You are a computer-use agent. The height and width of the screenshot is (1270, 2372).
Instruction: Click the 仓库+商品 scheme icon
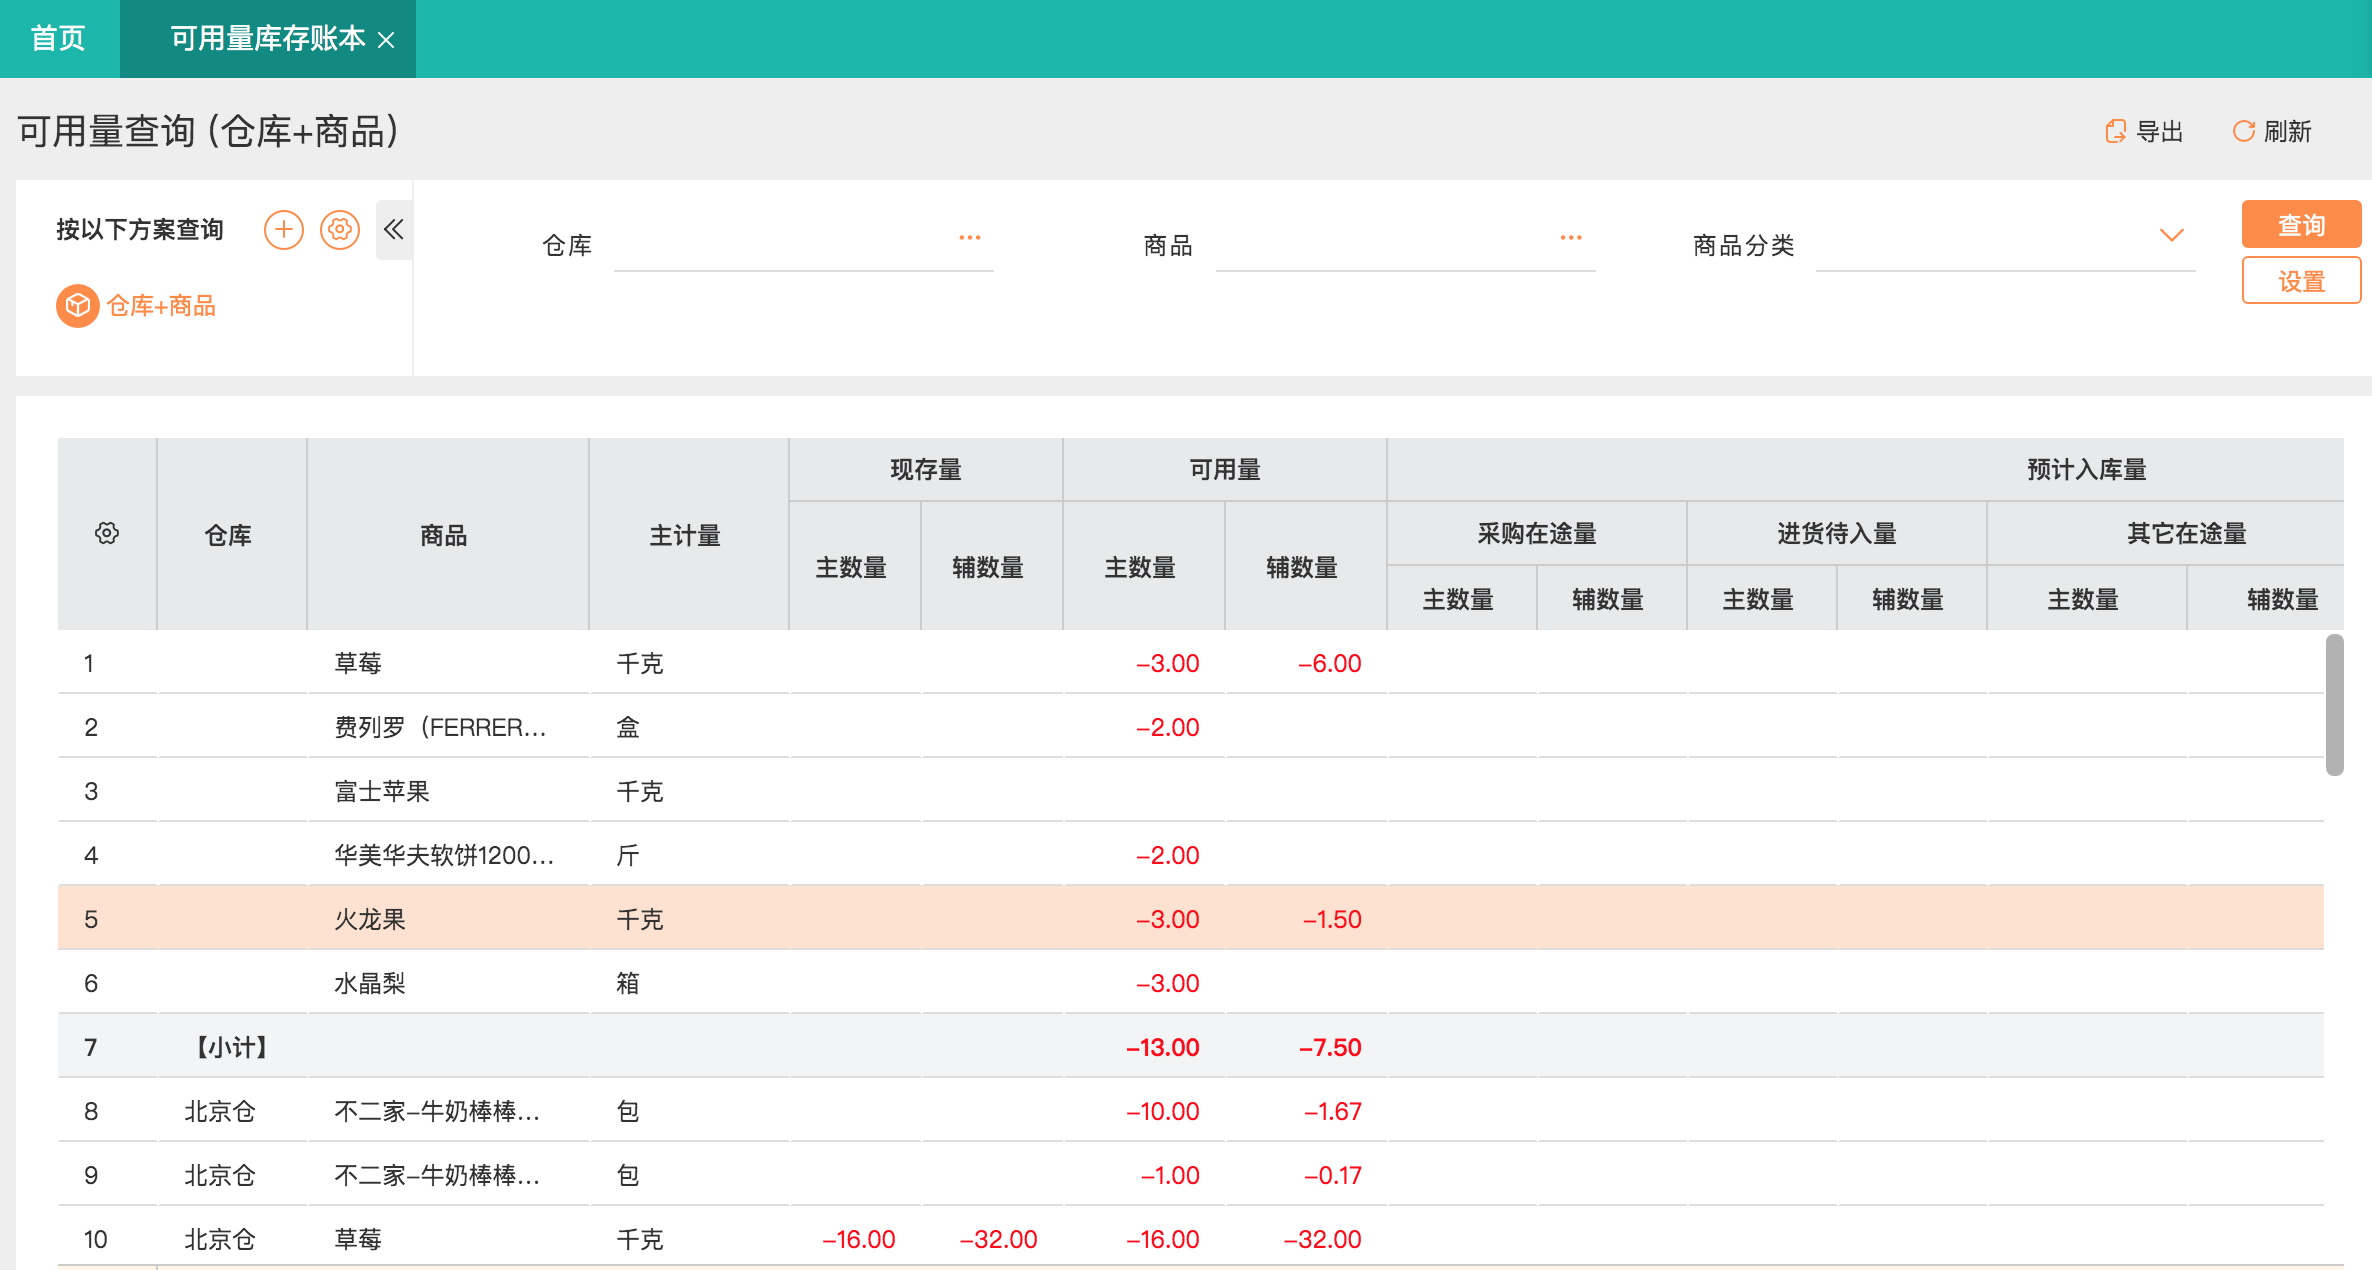click(77, 306)
